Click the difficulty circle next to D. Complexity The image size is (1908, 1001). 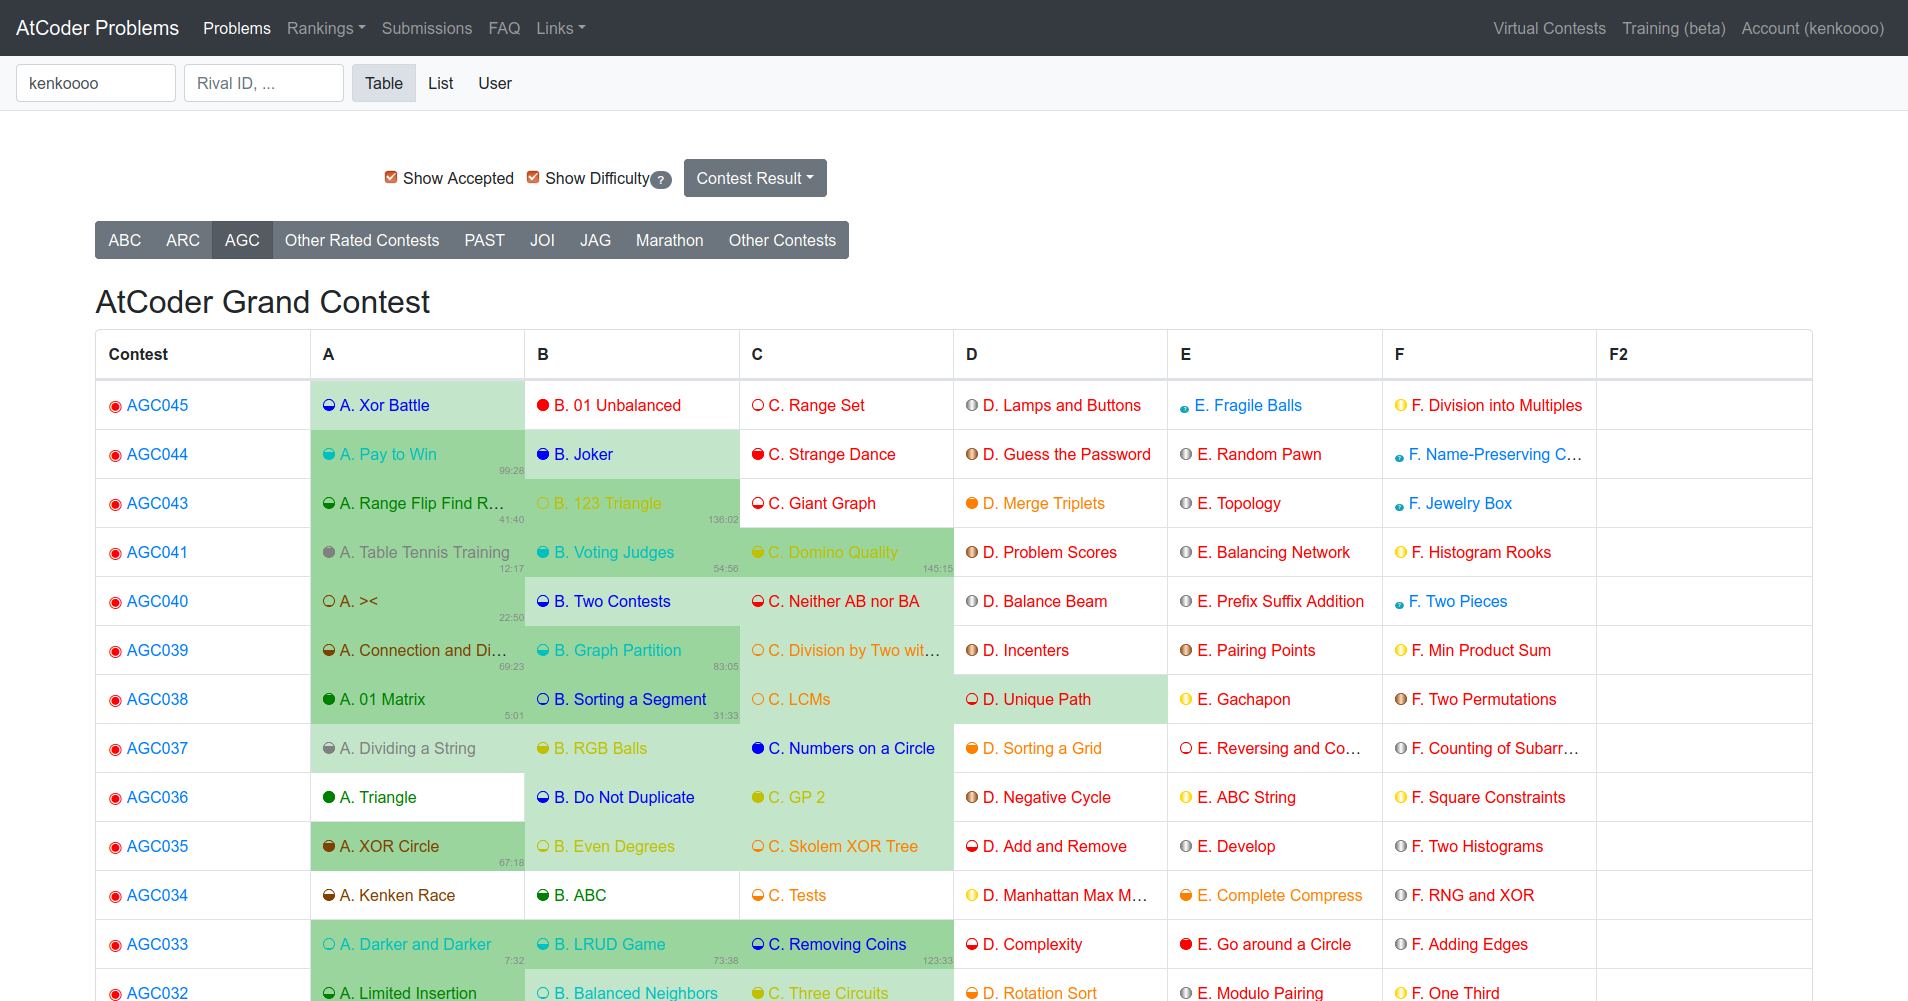pyautogui.click(x=971, y=944)
